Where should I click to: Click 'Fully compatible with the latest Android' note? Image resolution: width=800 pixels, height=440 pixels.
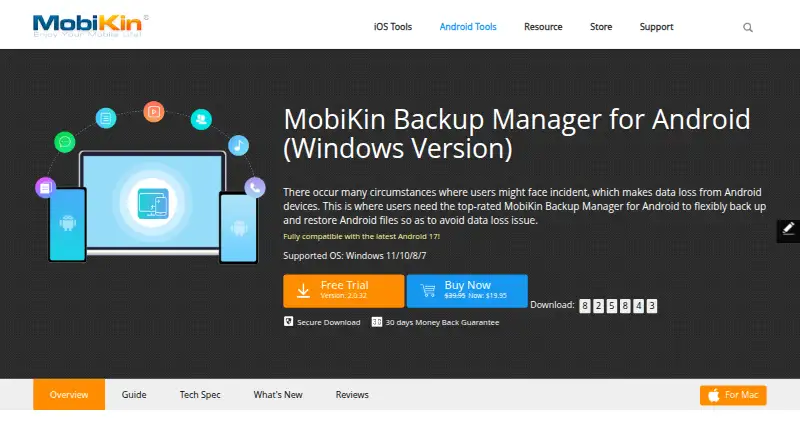(x=361, y=236)
